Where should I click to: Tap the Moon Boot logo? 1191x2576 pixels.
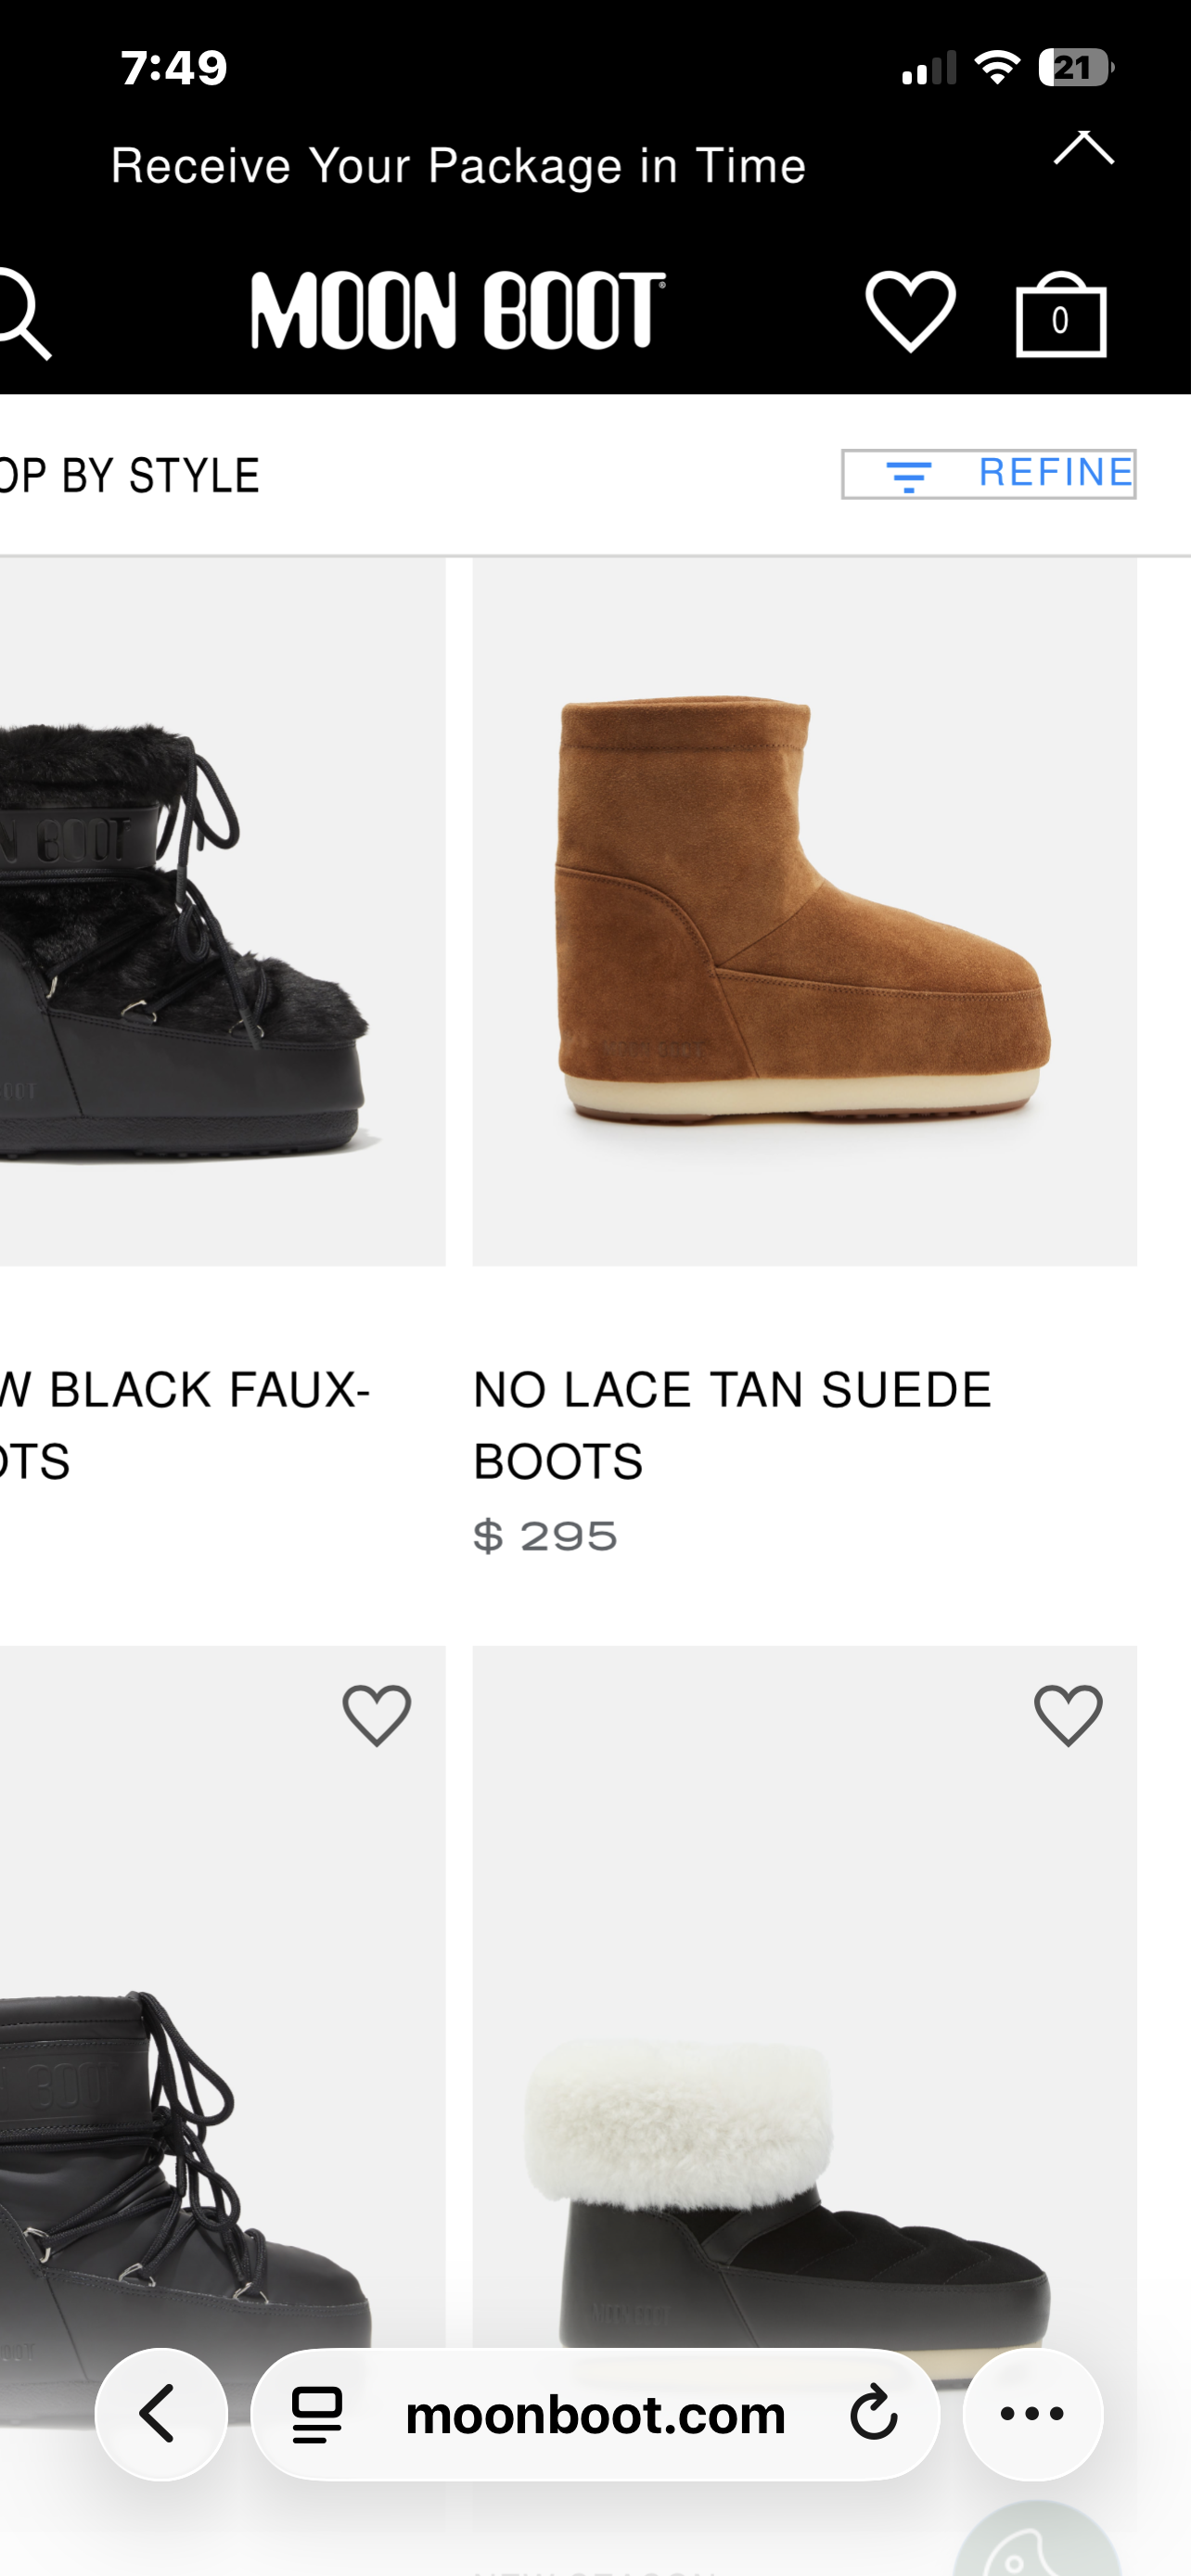(458, 311)
